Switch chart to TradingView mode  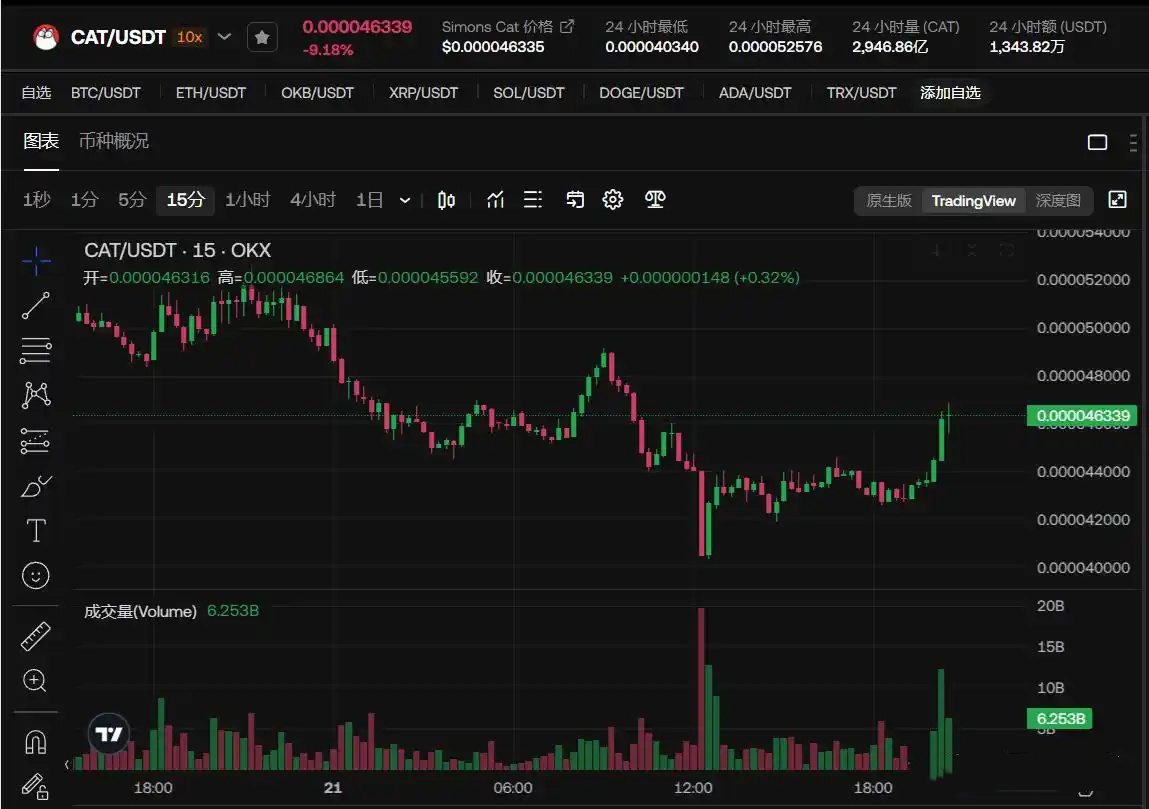pos(973,201)
